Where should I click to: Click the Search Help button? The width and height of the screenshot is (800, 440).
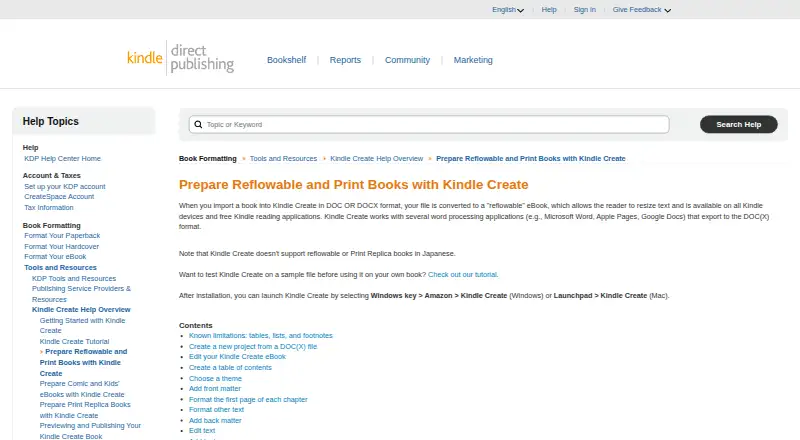739,125
